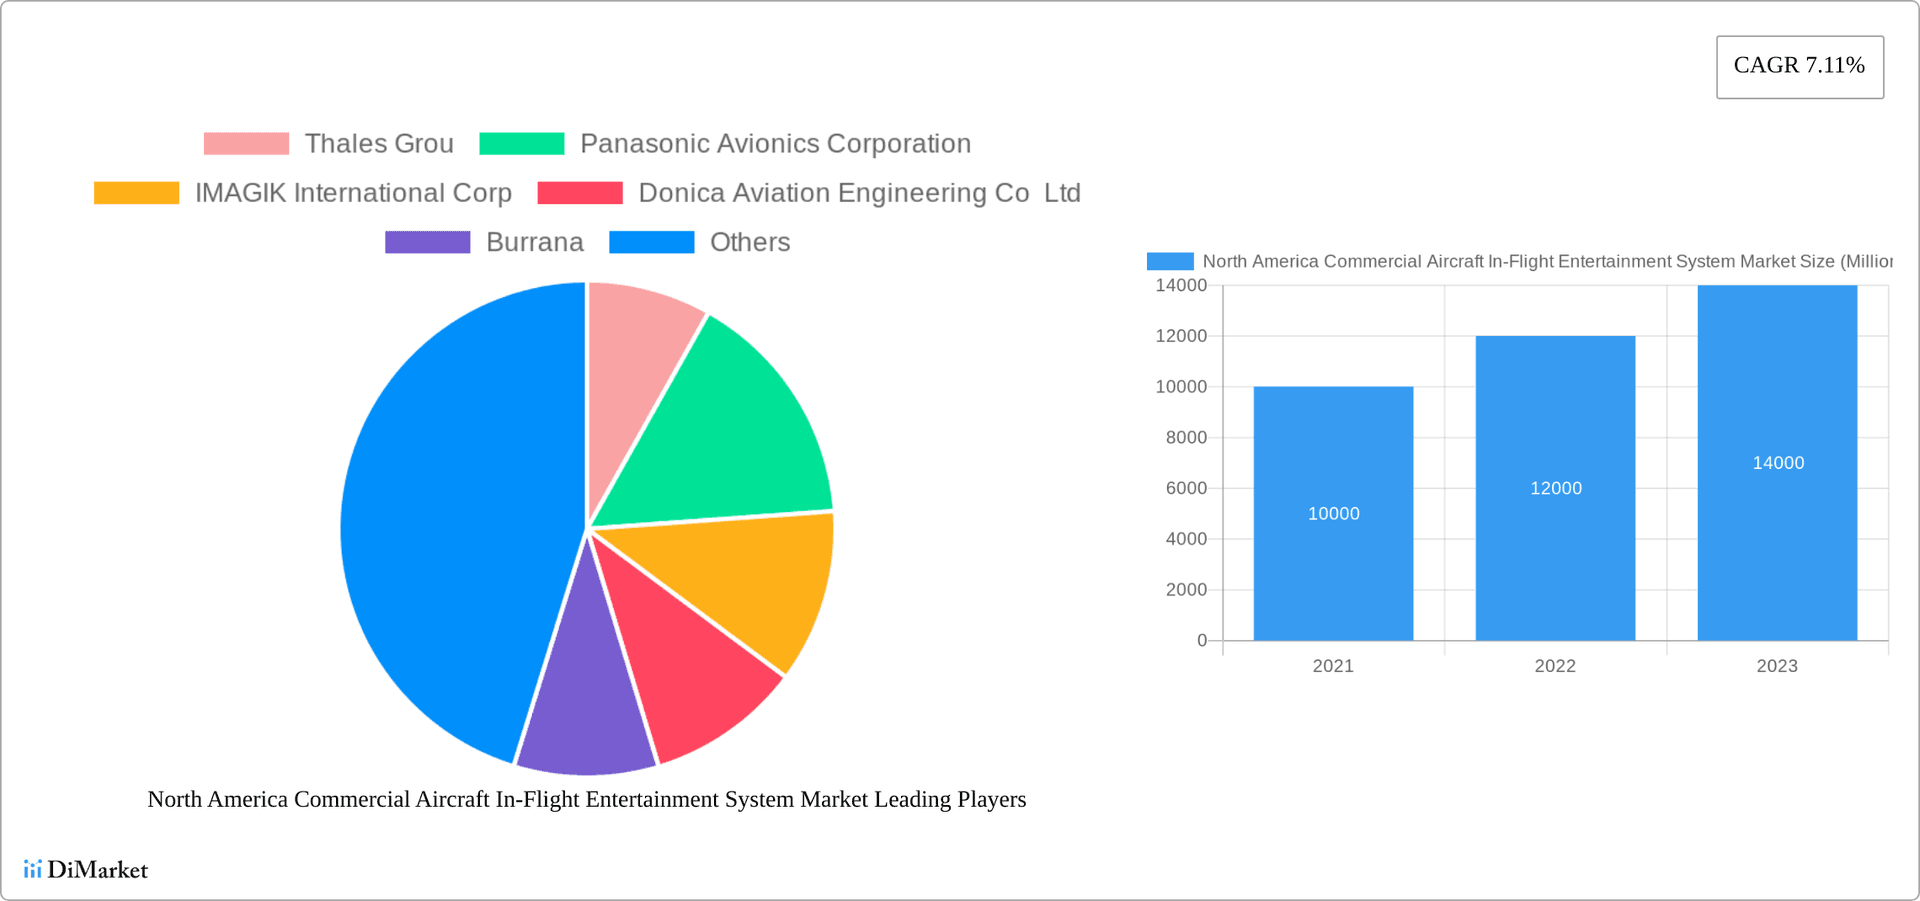The height and width of the screenshot is (901, 1920).
Task: Click the red Donica Aviation legend swatch
Action: (578, 193)
